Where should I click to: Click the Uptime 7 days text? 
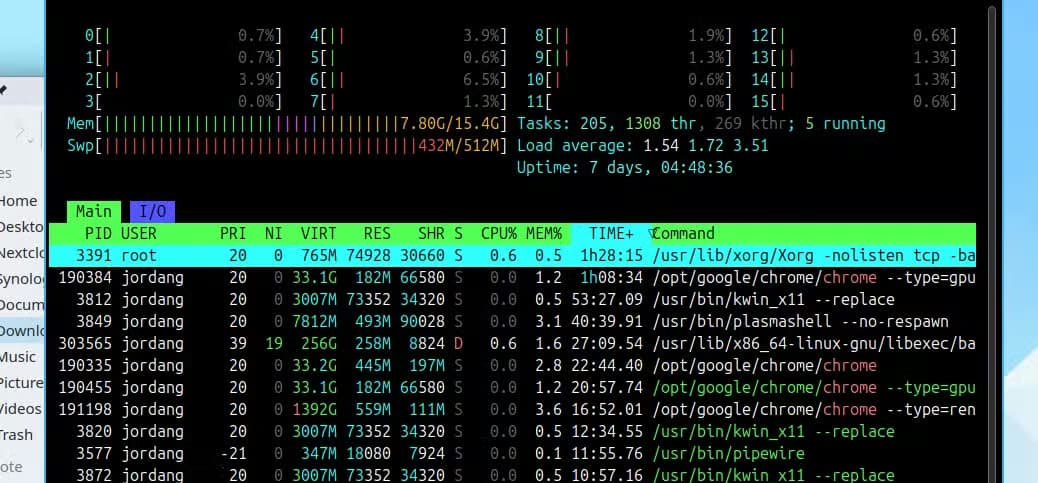pos(625,167)
